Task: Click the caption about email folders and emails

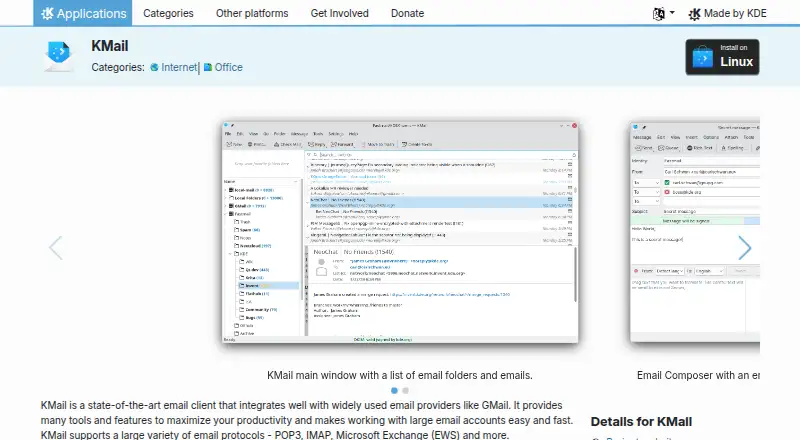Action: [399, 375]
